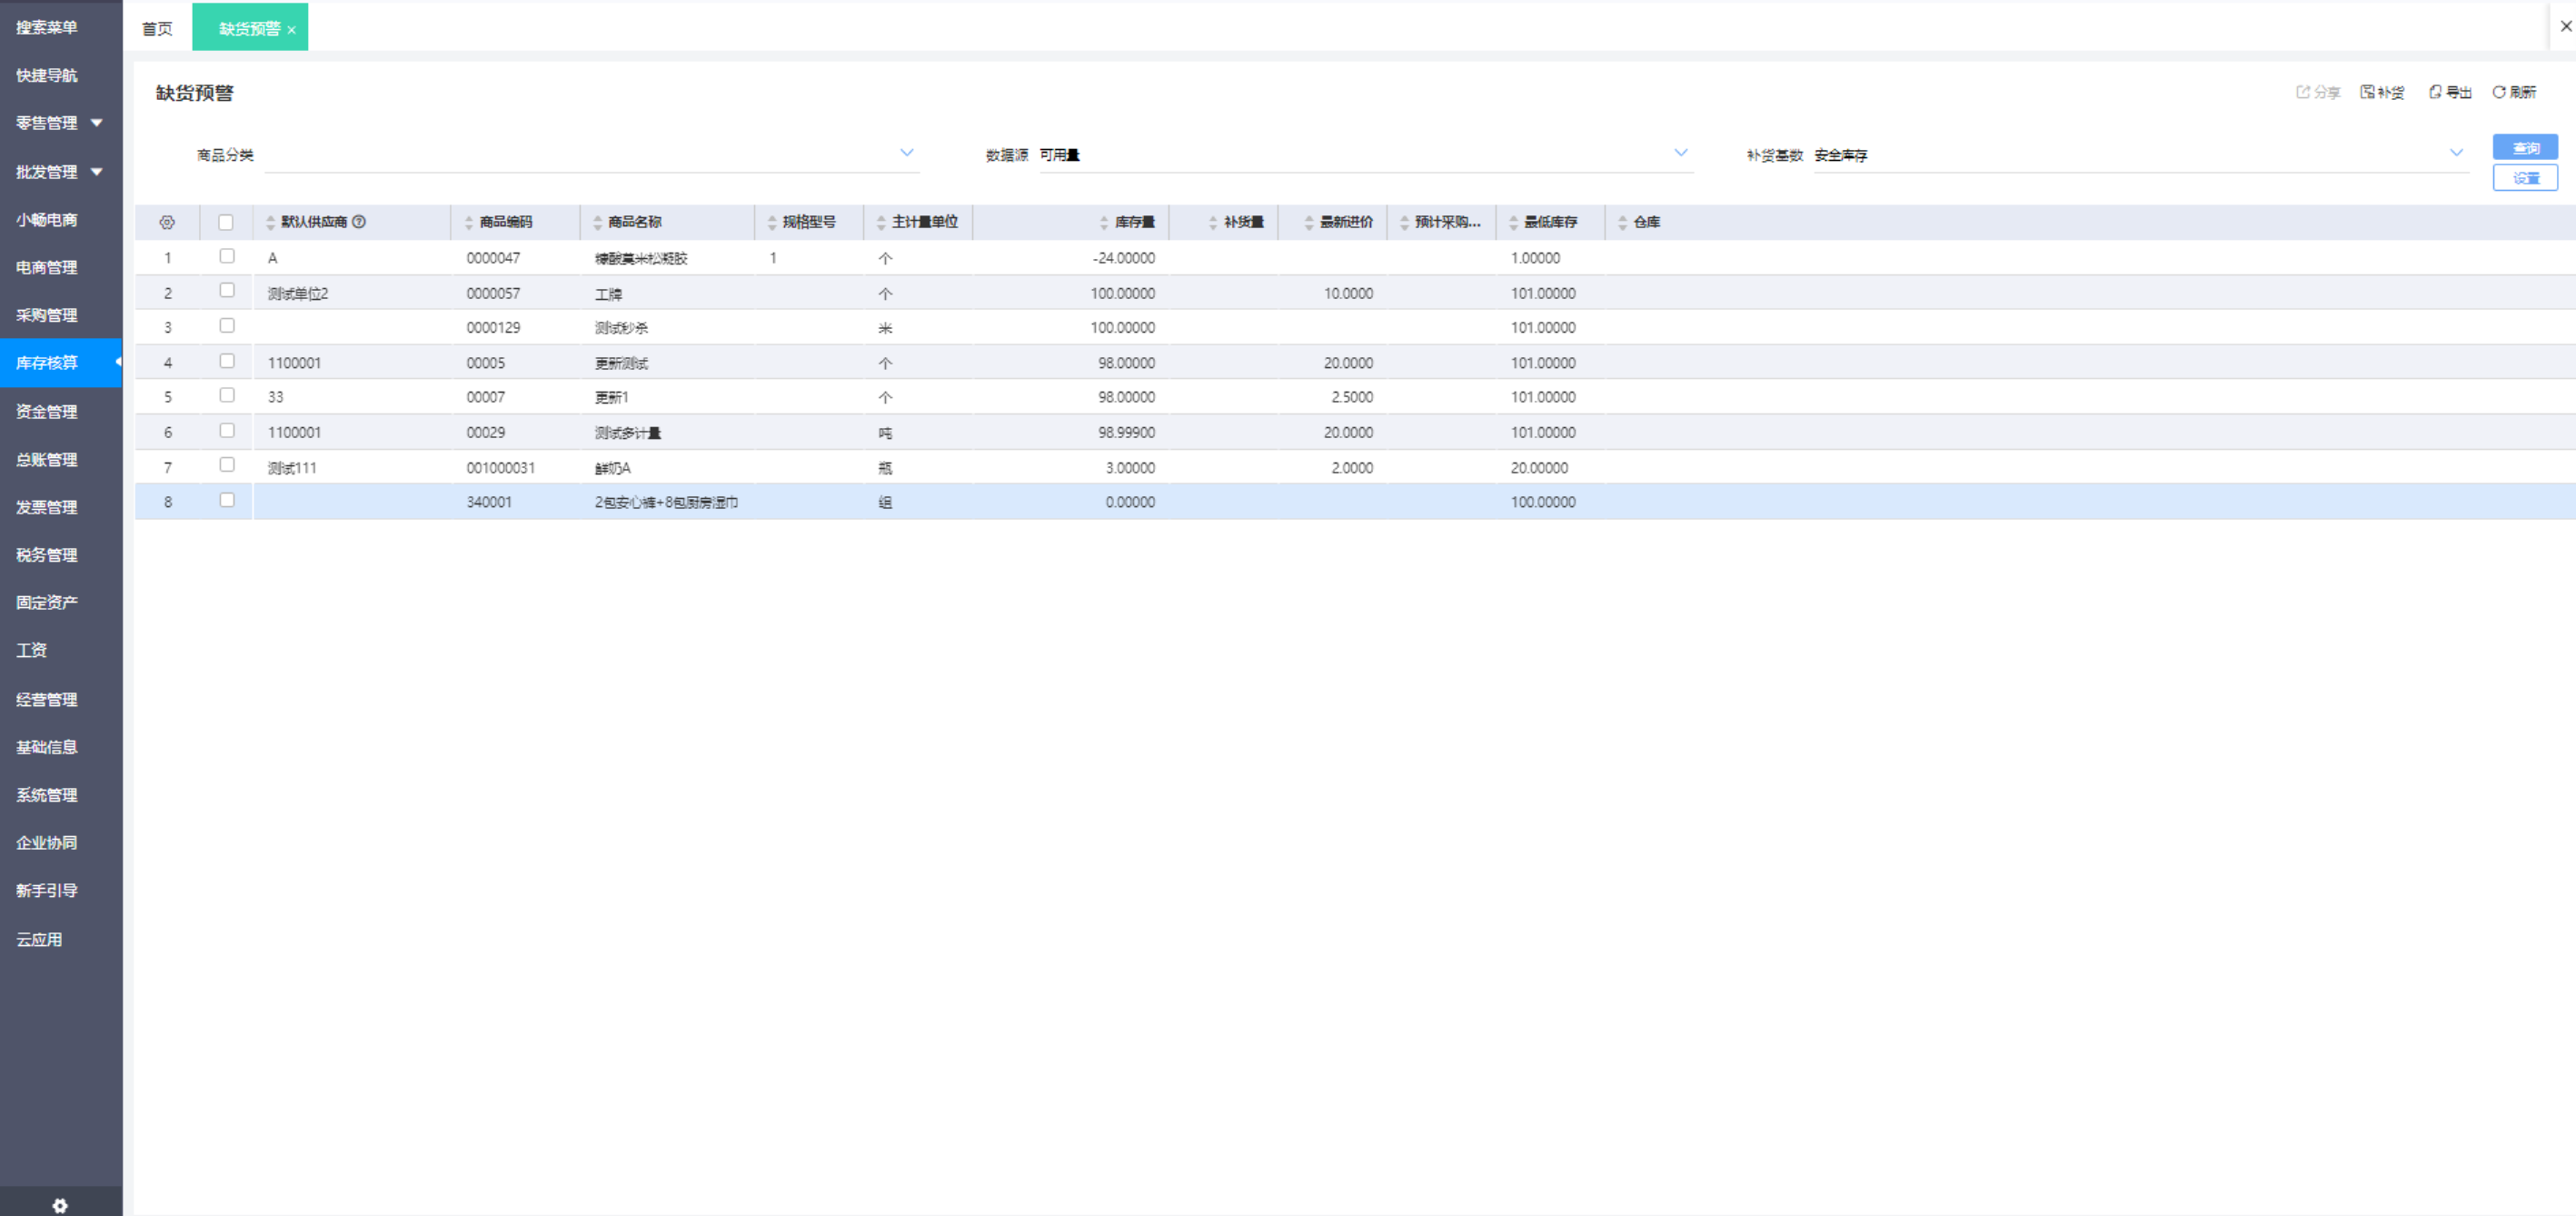Switch to 首页 tab
This screenshot has height=1216, width=2576.
(161, 28)
